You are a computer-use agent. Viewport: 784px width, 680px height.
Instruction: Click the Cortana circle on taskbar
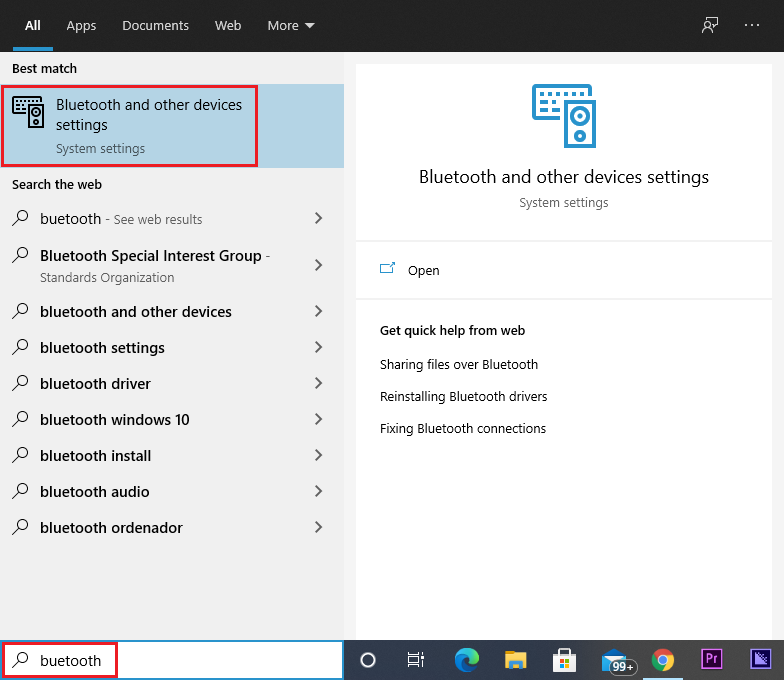click(x=368, y=660)
